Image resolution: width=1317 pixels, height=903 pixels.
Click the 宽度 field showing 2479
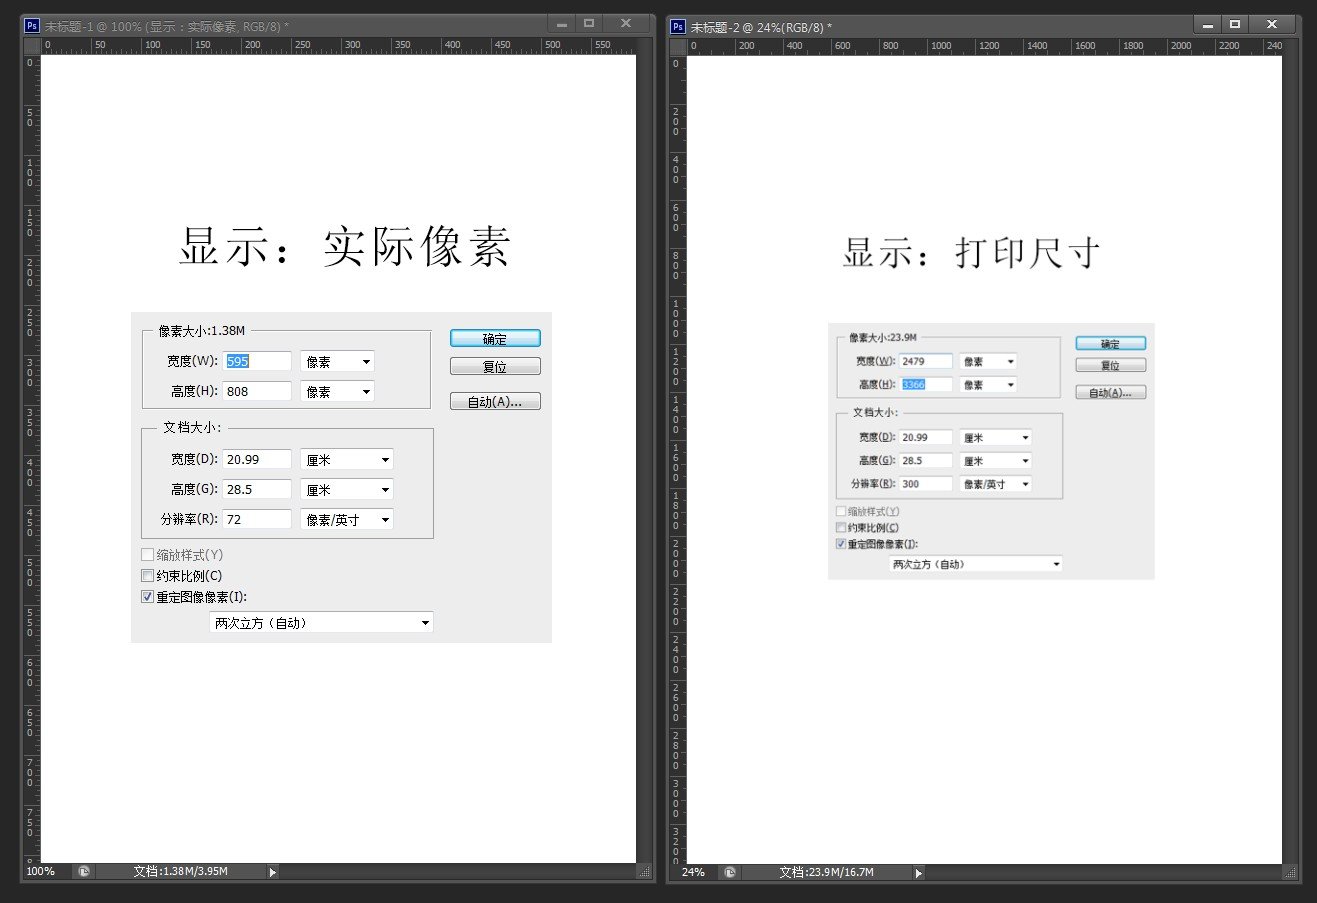pyautogui.click(x=925, y=361)
